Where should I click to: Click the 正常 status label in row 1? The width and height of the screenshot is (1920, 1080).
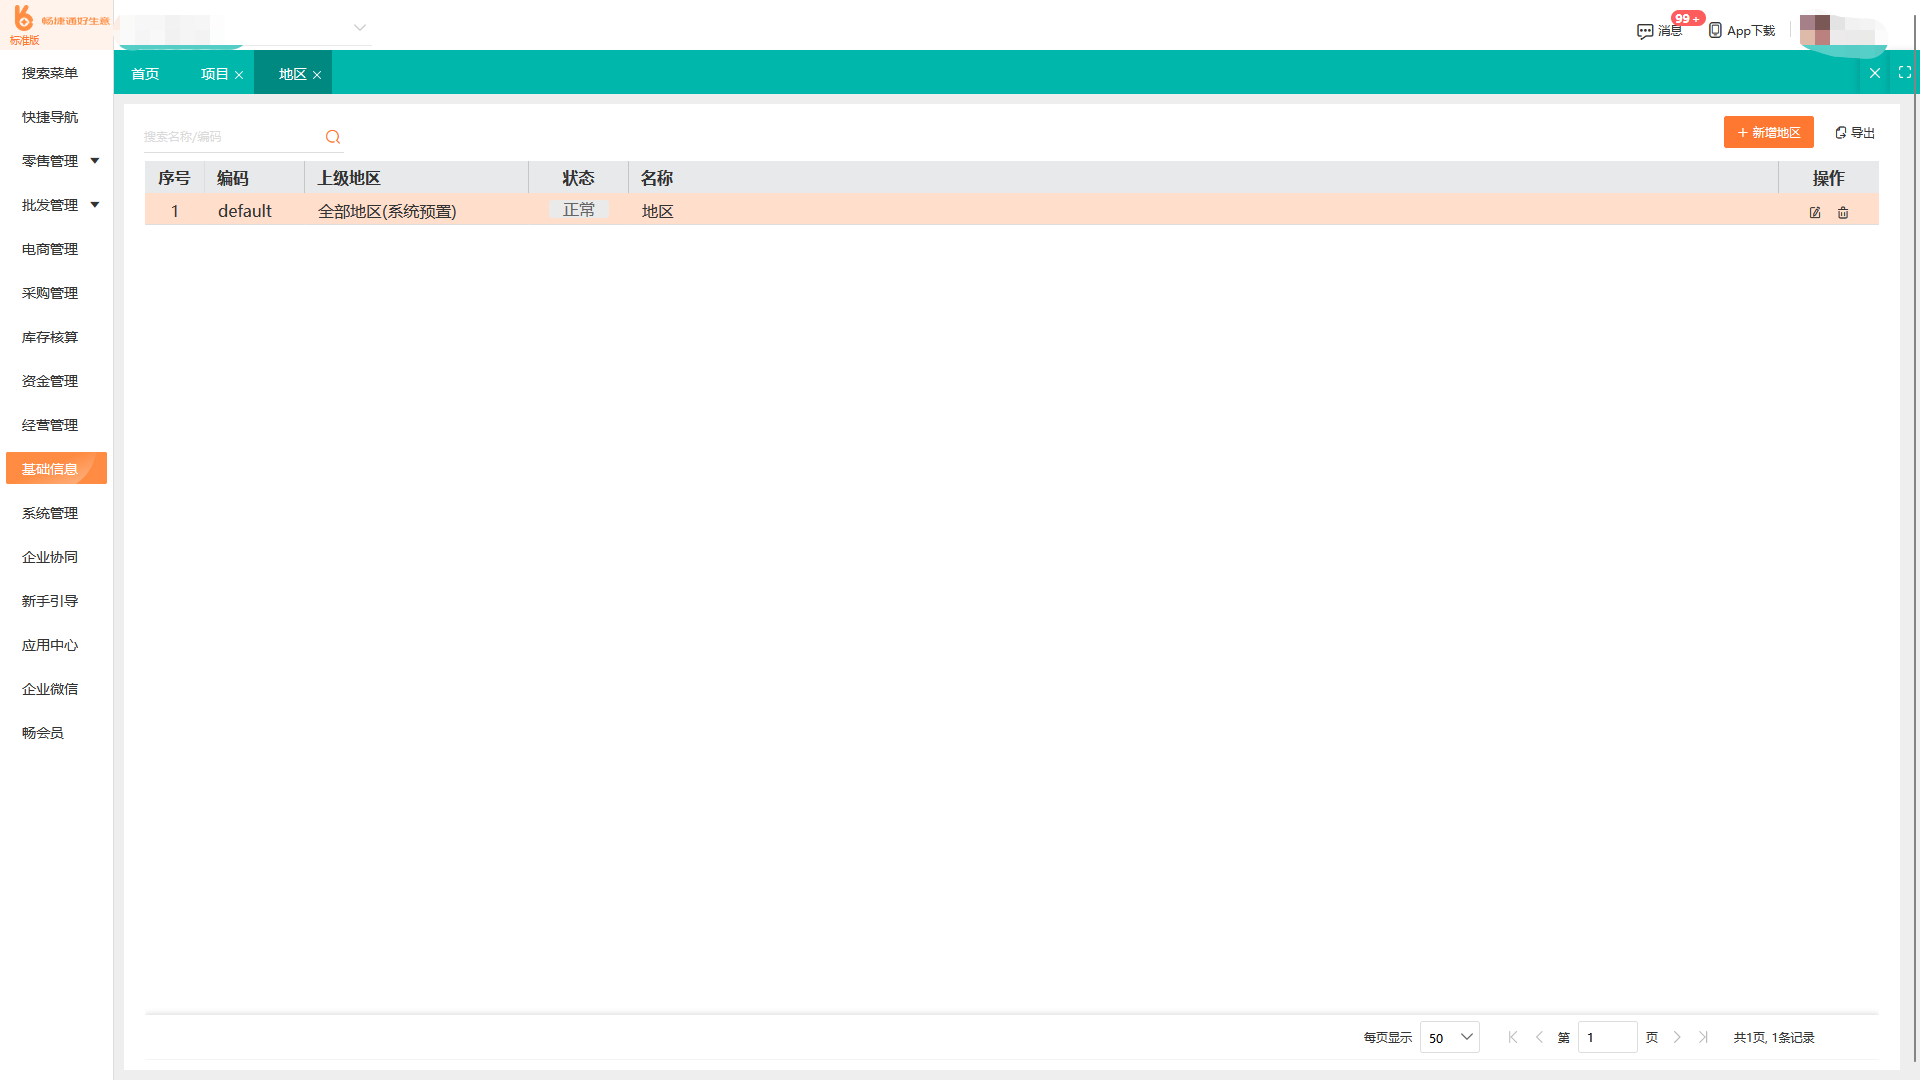pos(579,210)
